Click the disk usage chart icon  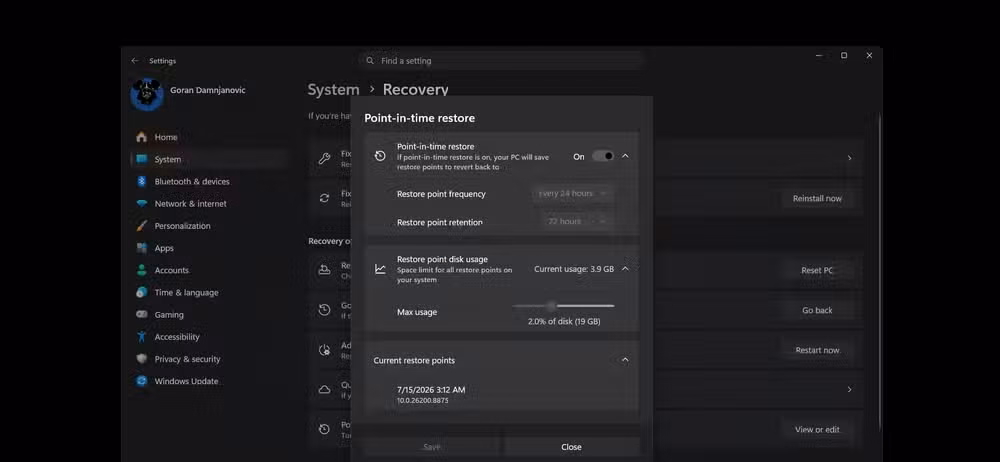pyautogui.click(x=380, y=269)
